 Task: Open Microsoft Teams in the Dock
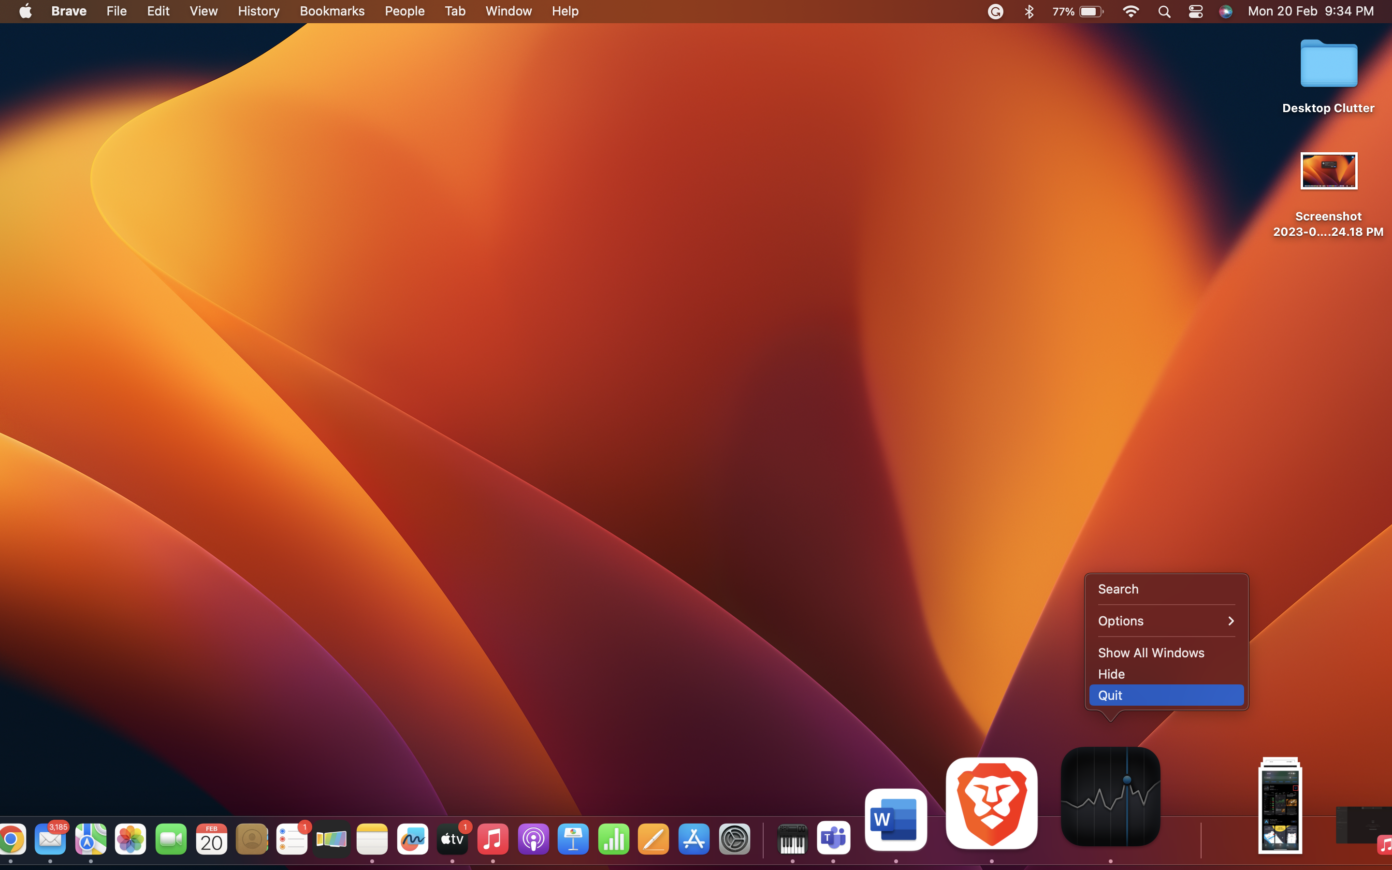coord(833,839)
